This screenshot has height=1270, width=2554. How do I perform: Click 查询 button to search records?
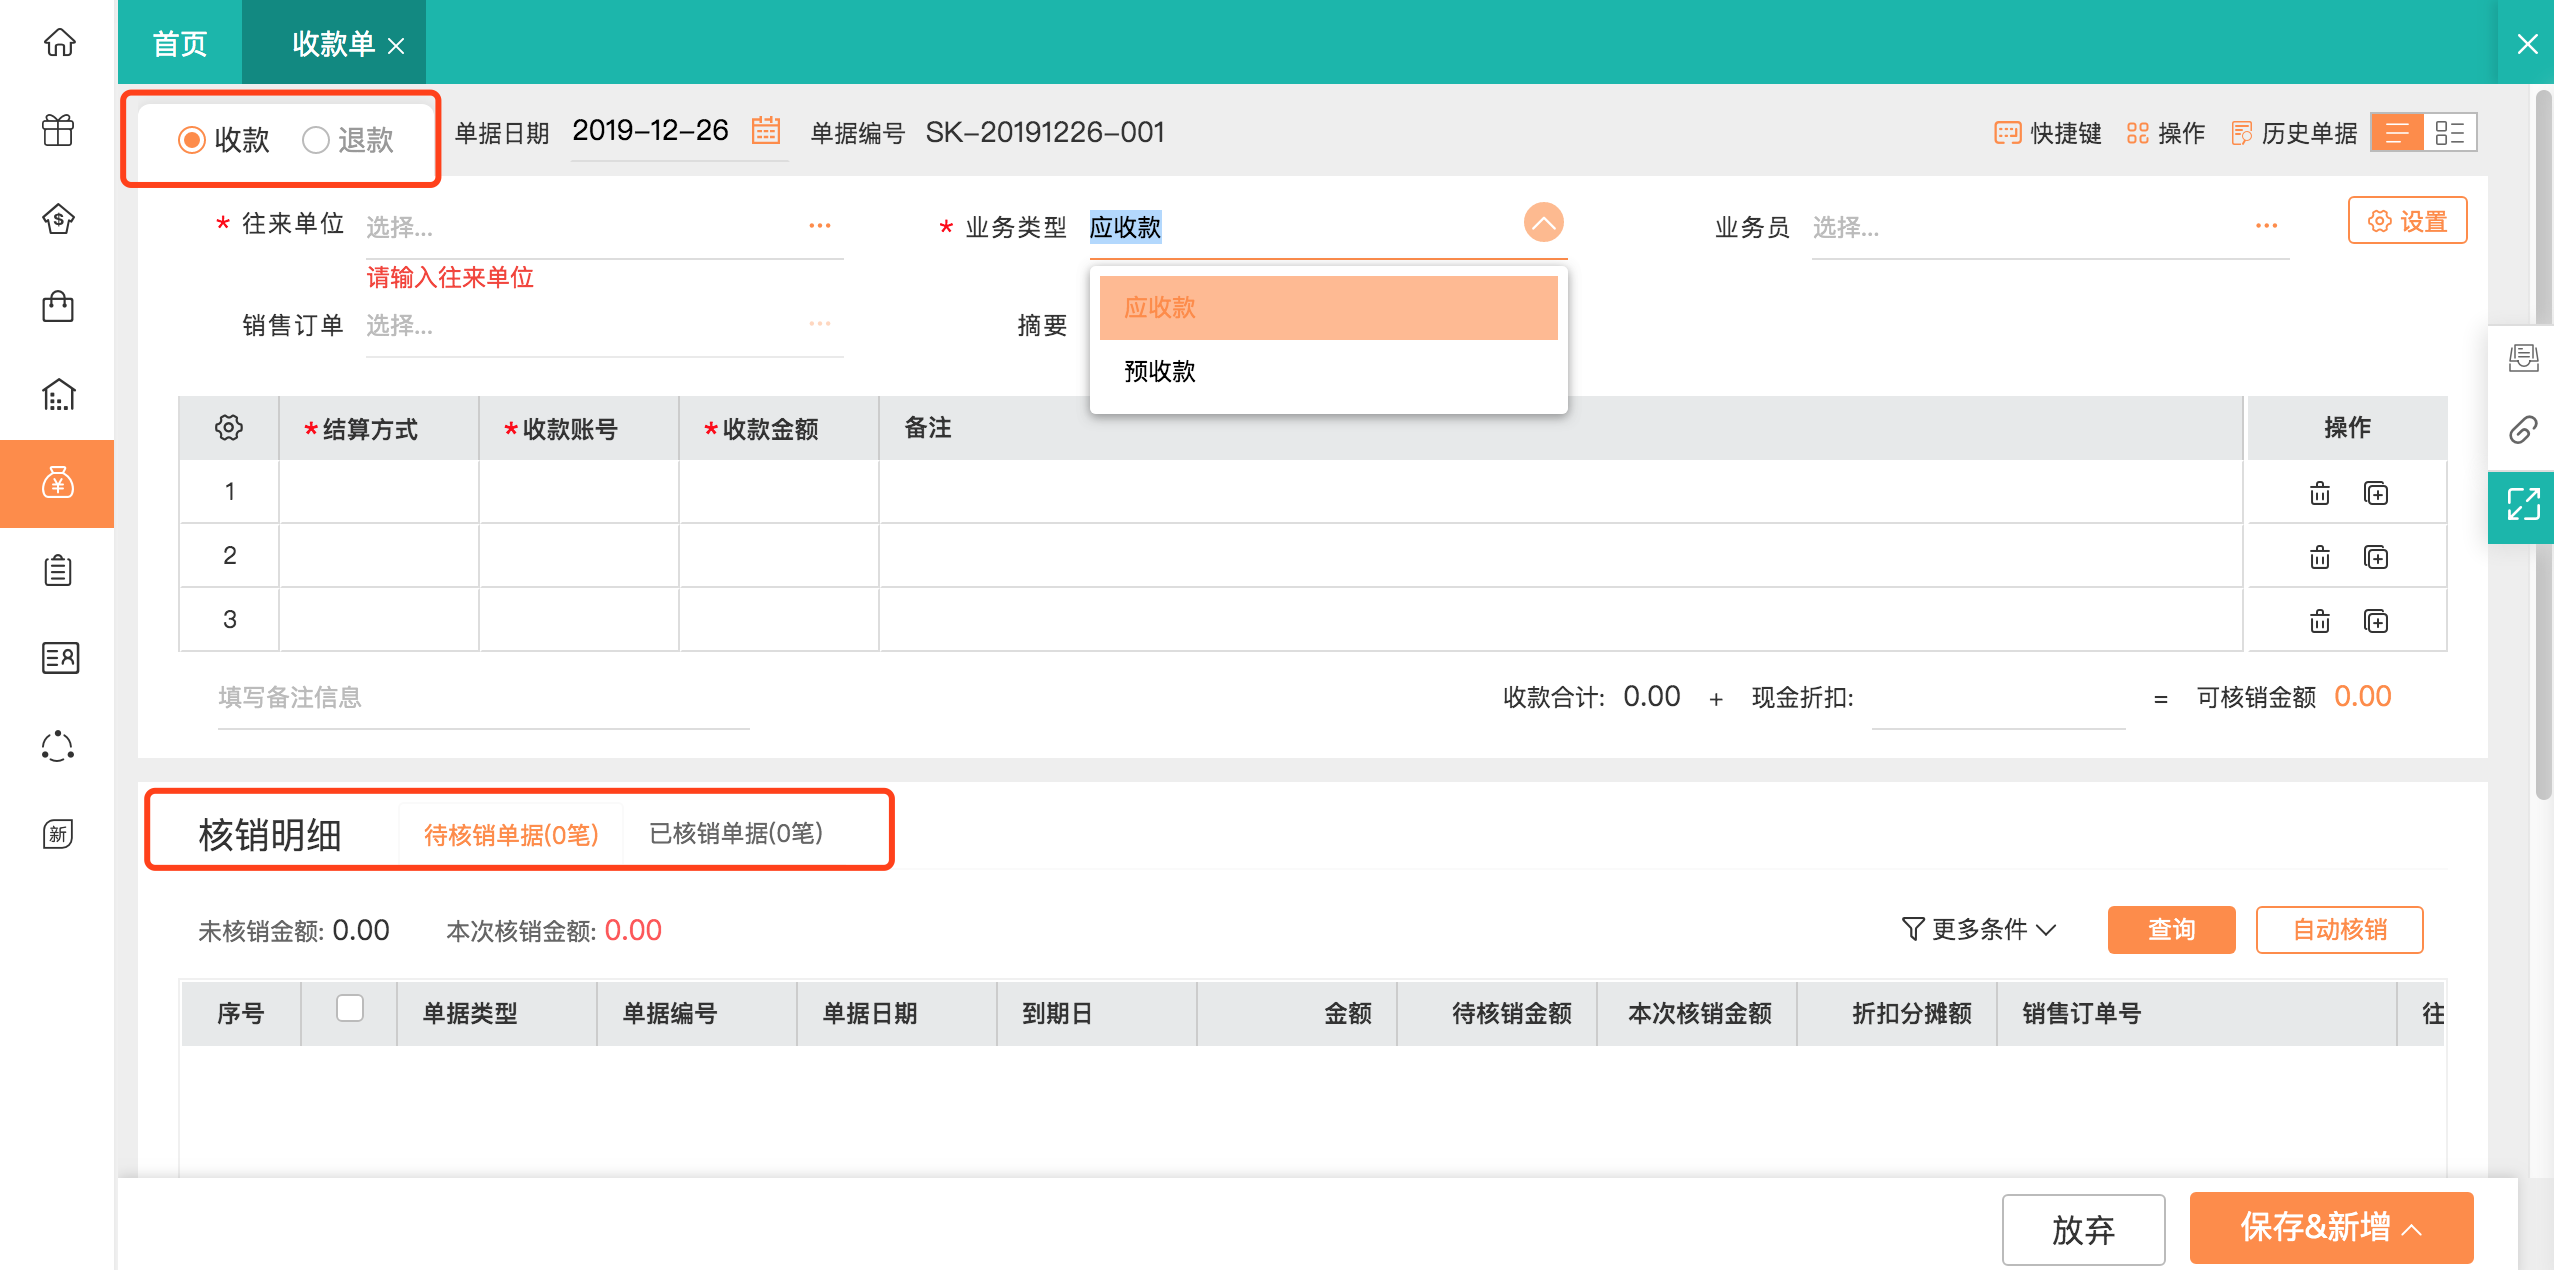click(2173, 930)
